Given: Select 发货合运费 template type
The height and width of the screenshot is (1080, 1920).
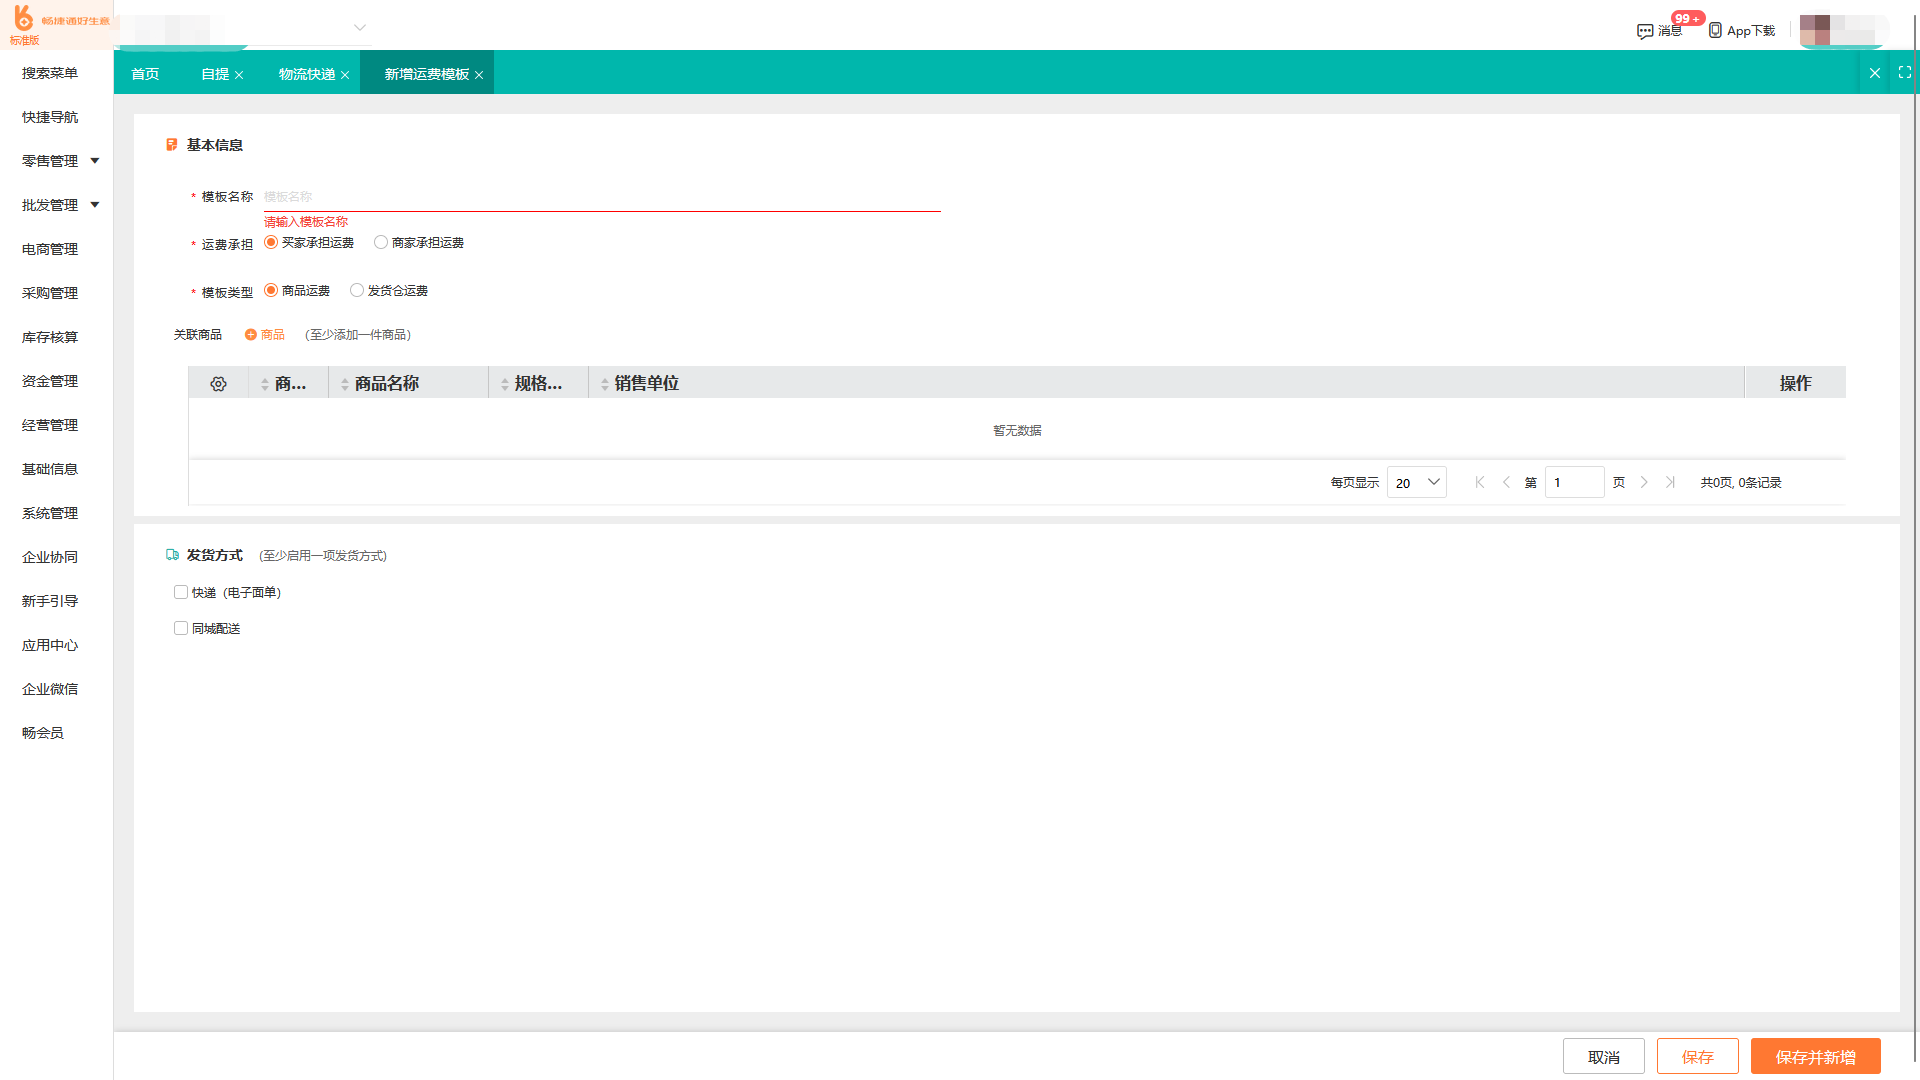Looking at the screenshot, I should pos(355,290).
